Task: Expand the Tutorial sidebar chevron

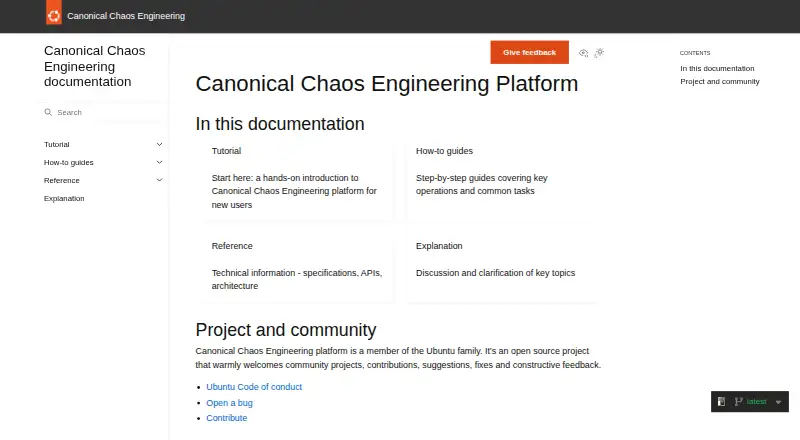Action: [x=159, y=144]
